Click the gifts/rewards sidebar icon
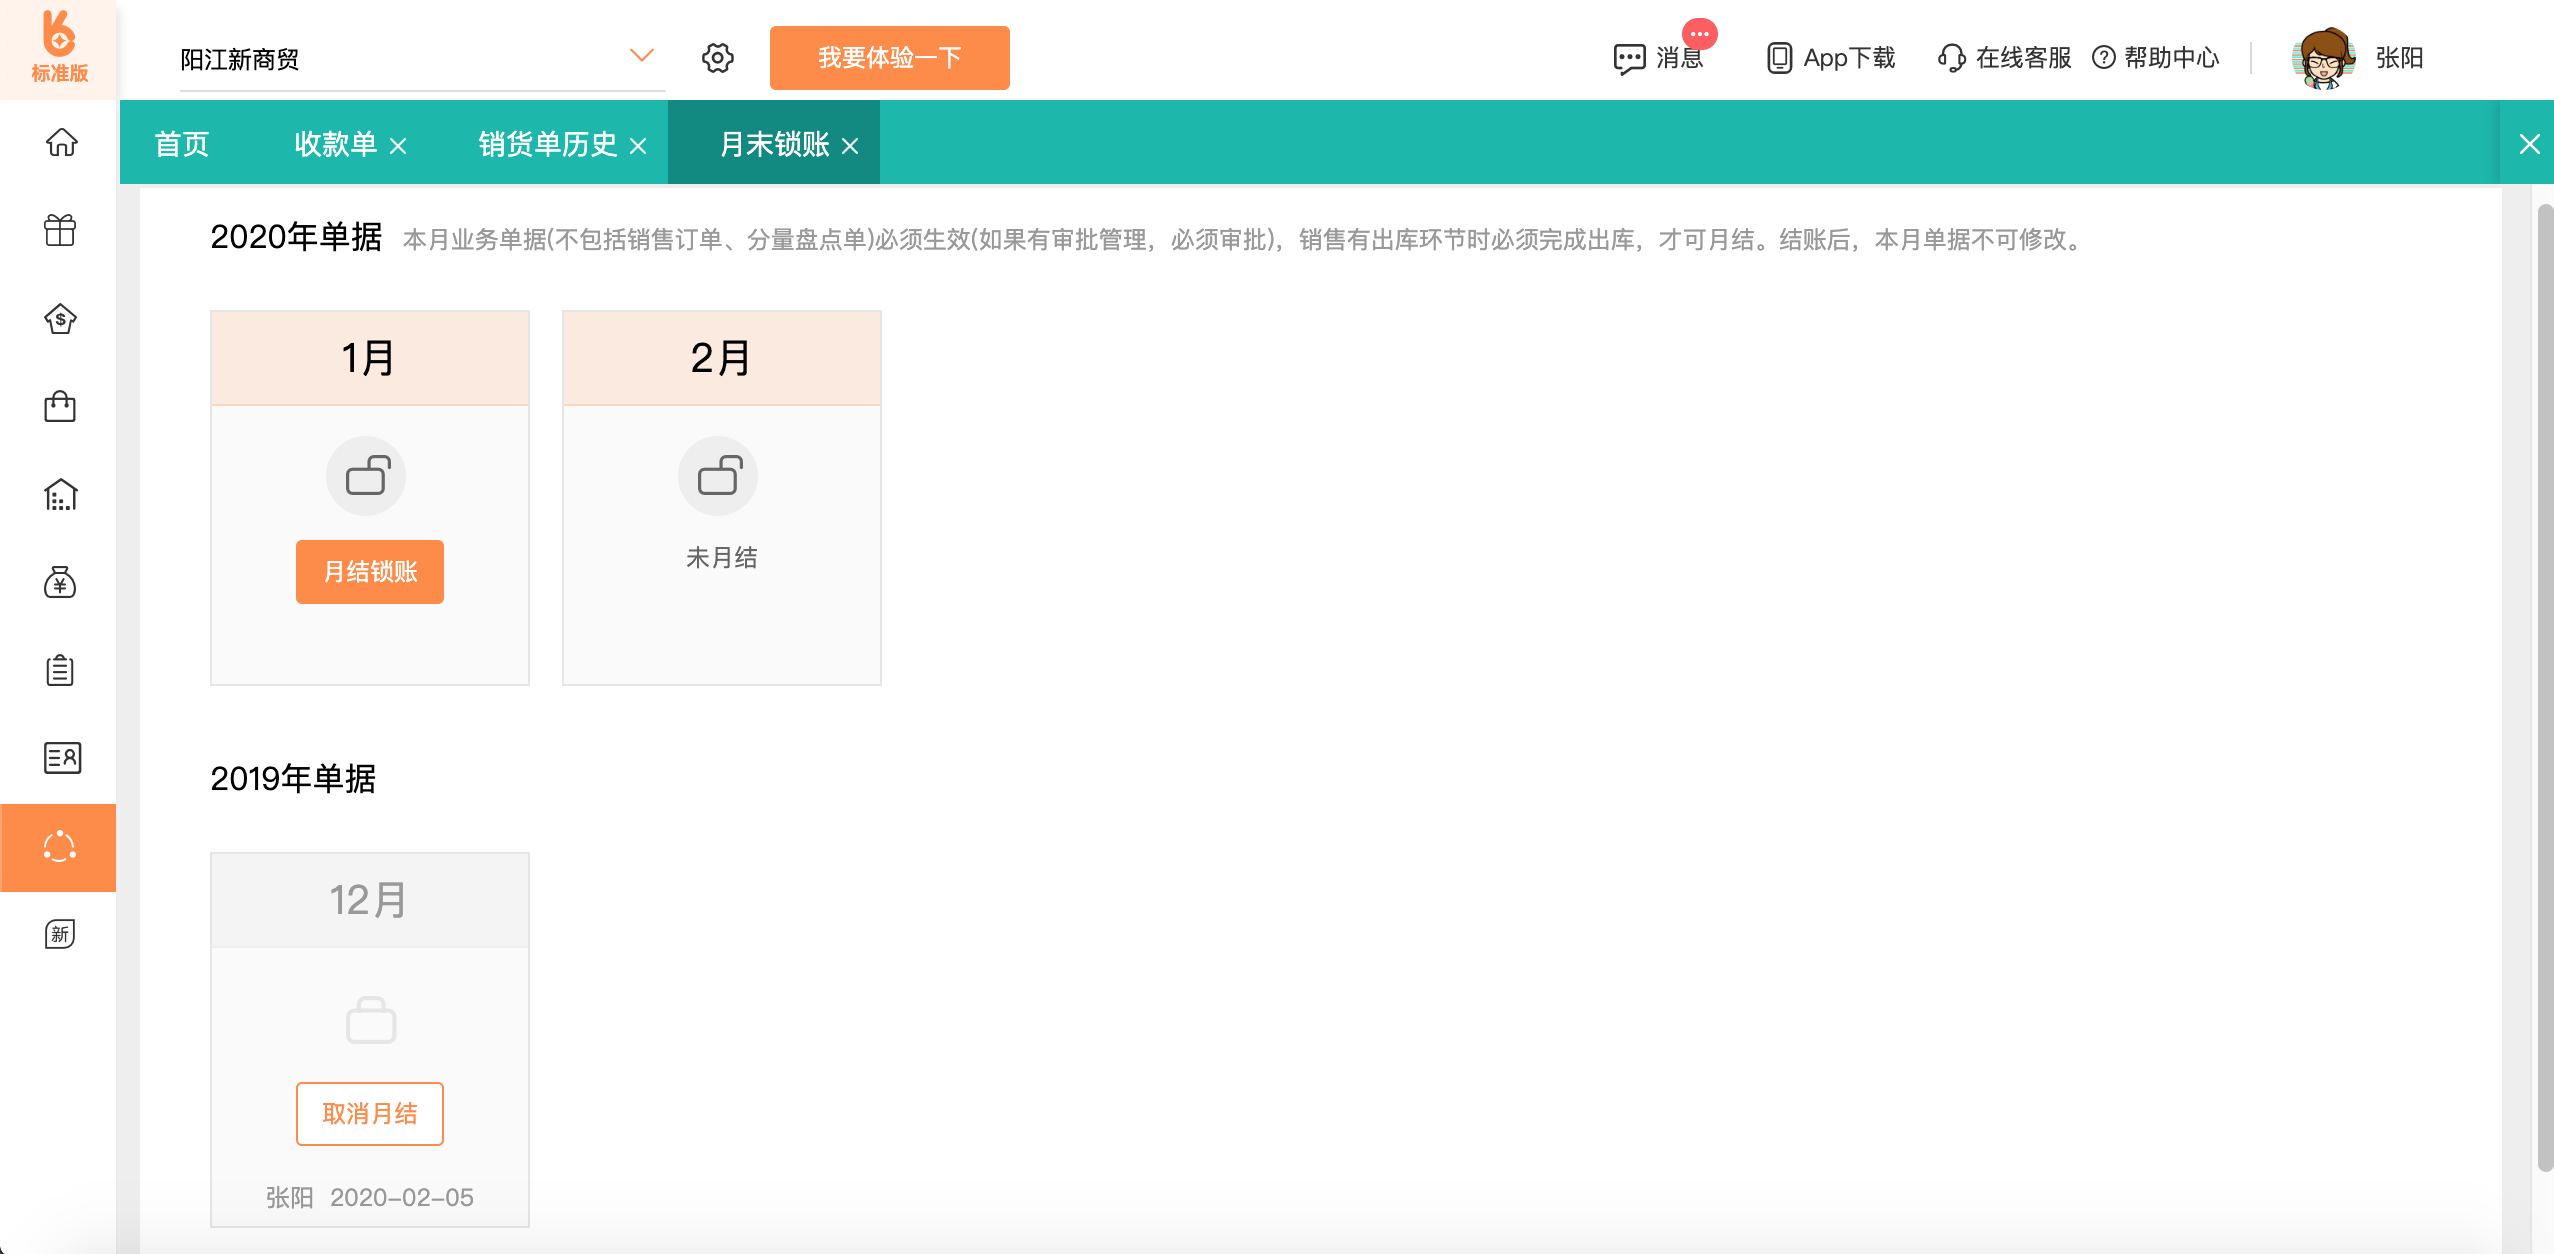The image size is (2554, 1254). coord(60,230)
